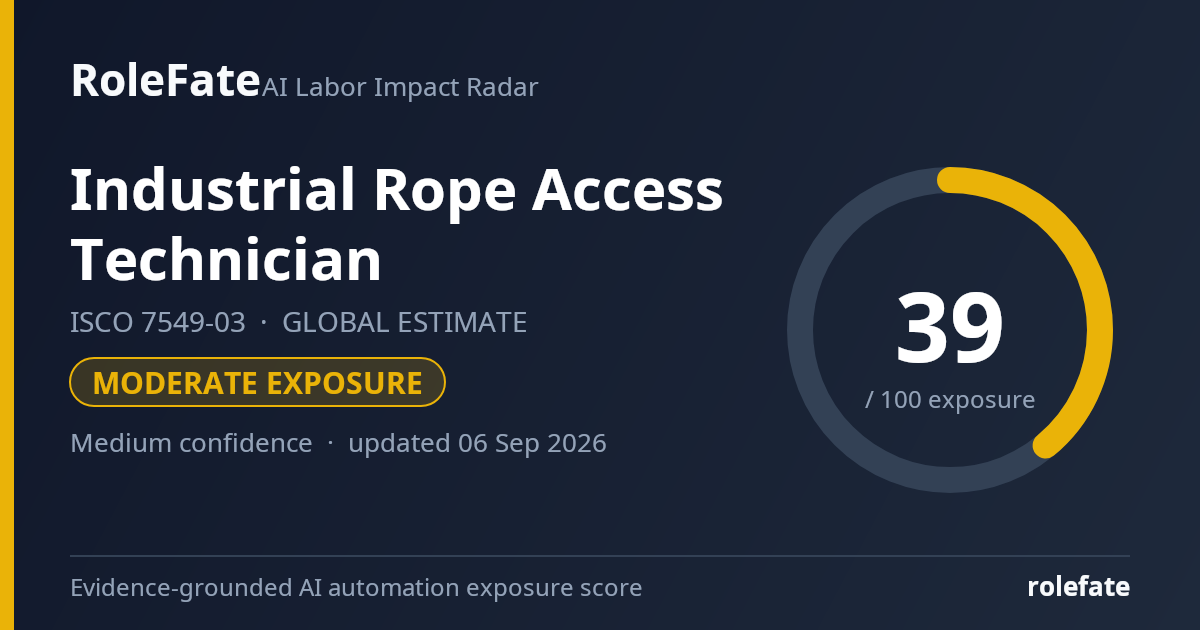Viewport: 1200px width, 630px height.
Task: Click the rolefate wordmark in the footer
Action: click(1079, 587)
